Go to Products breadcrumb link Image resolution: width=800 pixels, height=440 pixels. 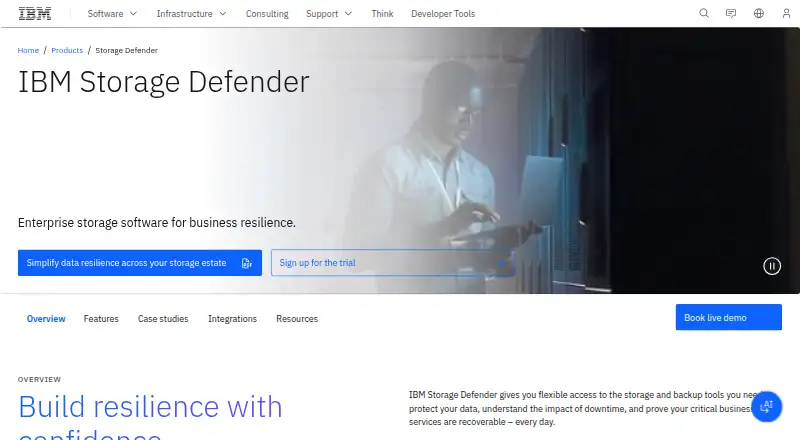point(67,50)
